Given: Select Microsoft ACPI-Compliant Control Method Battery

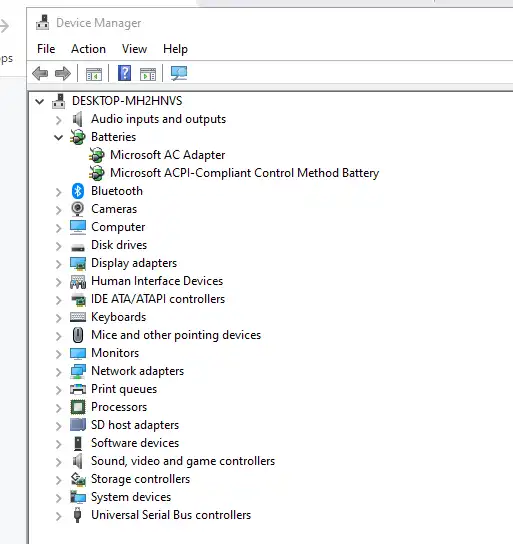Looking at the screenshot, I should click(x=245, y=173).
